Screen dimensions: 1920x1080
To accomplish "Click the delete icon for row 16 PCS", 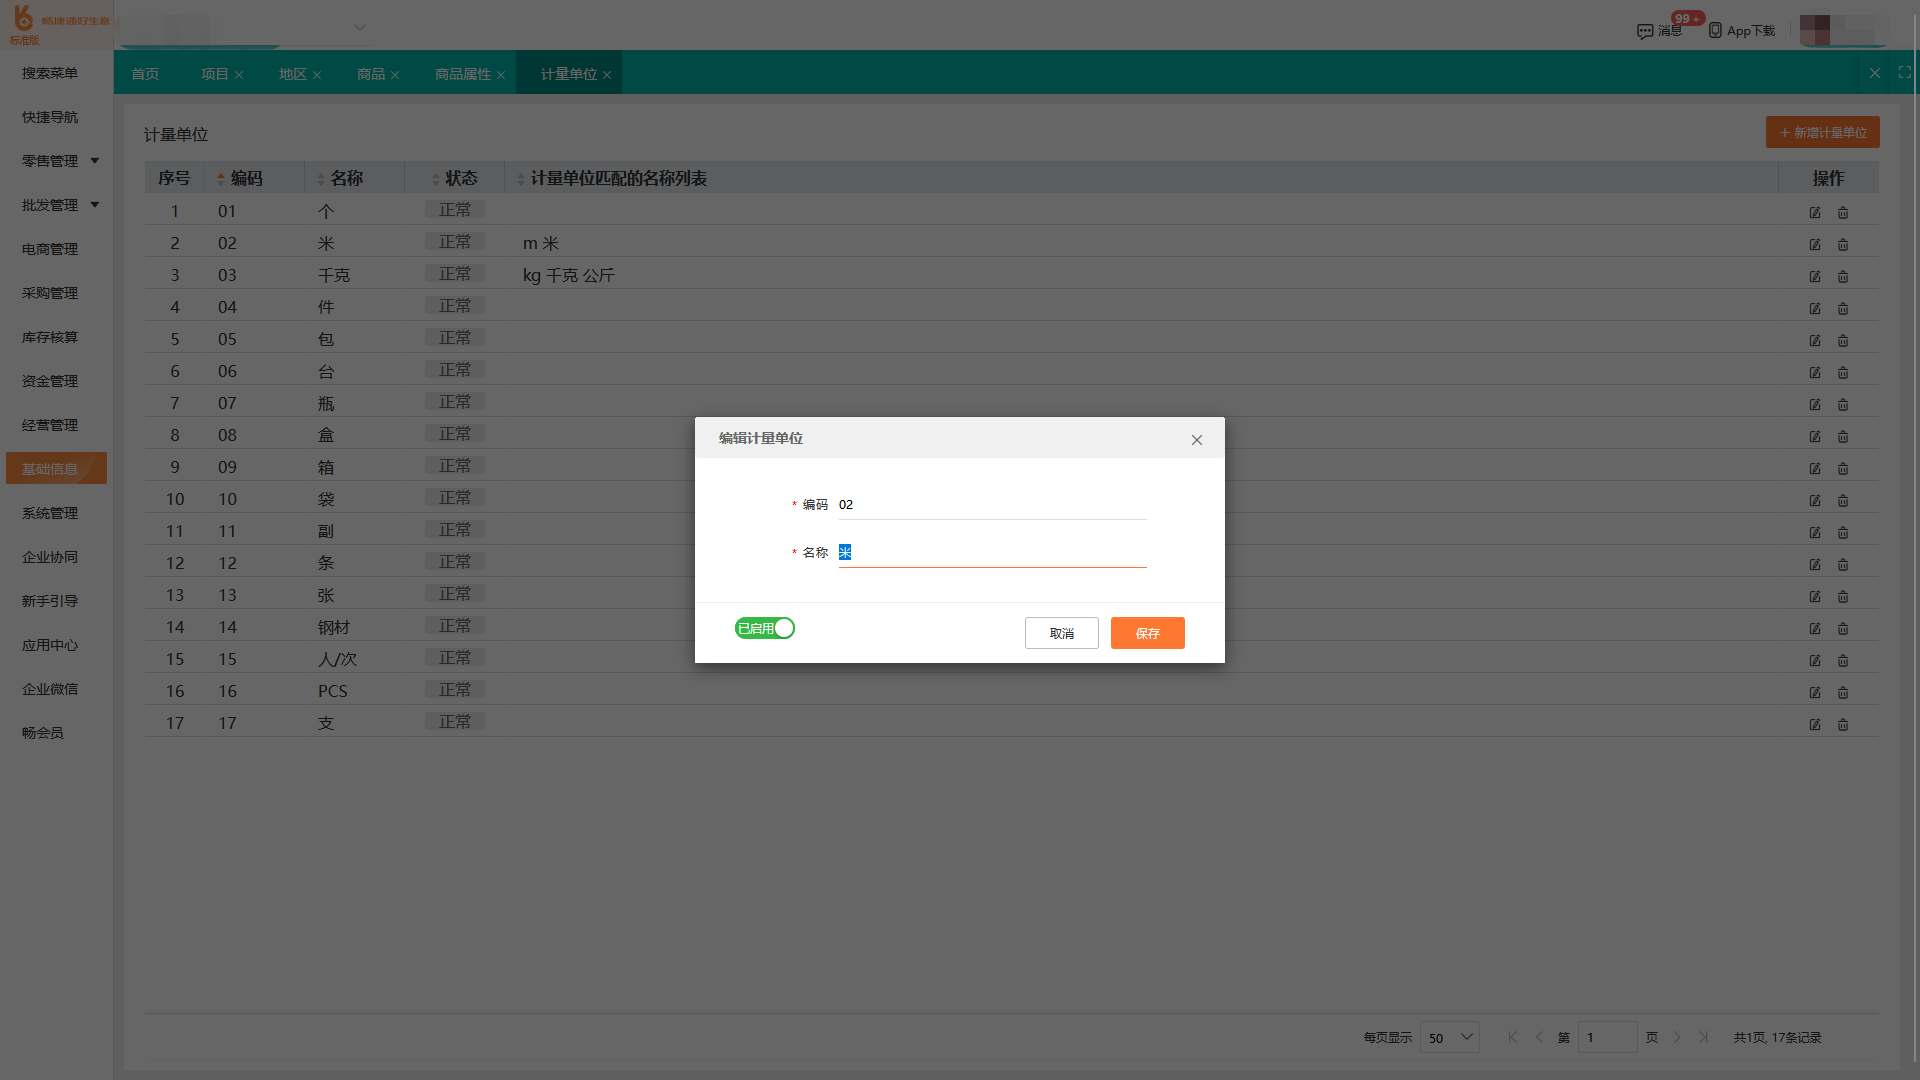I will [x=1844, y=691].
